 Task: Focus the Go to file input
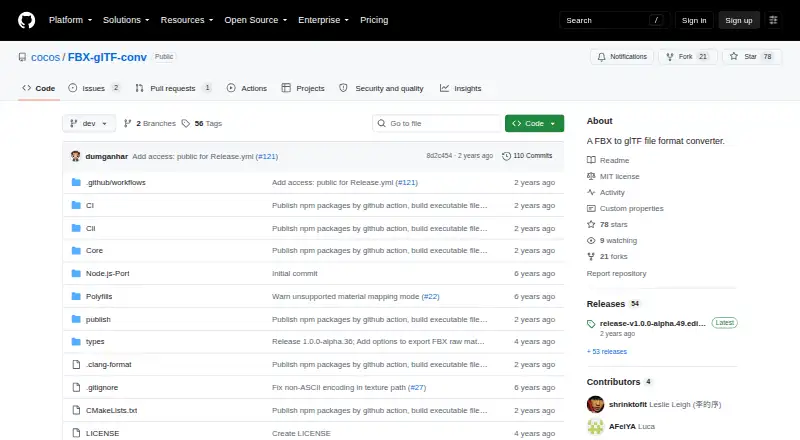438,124
